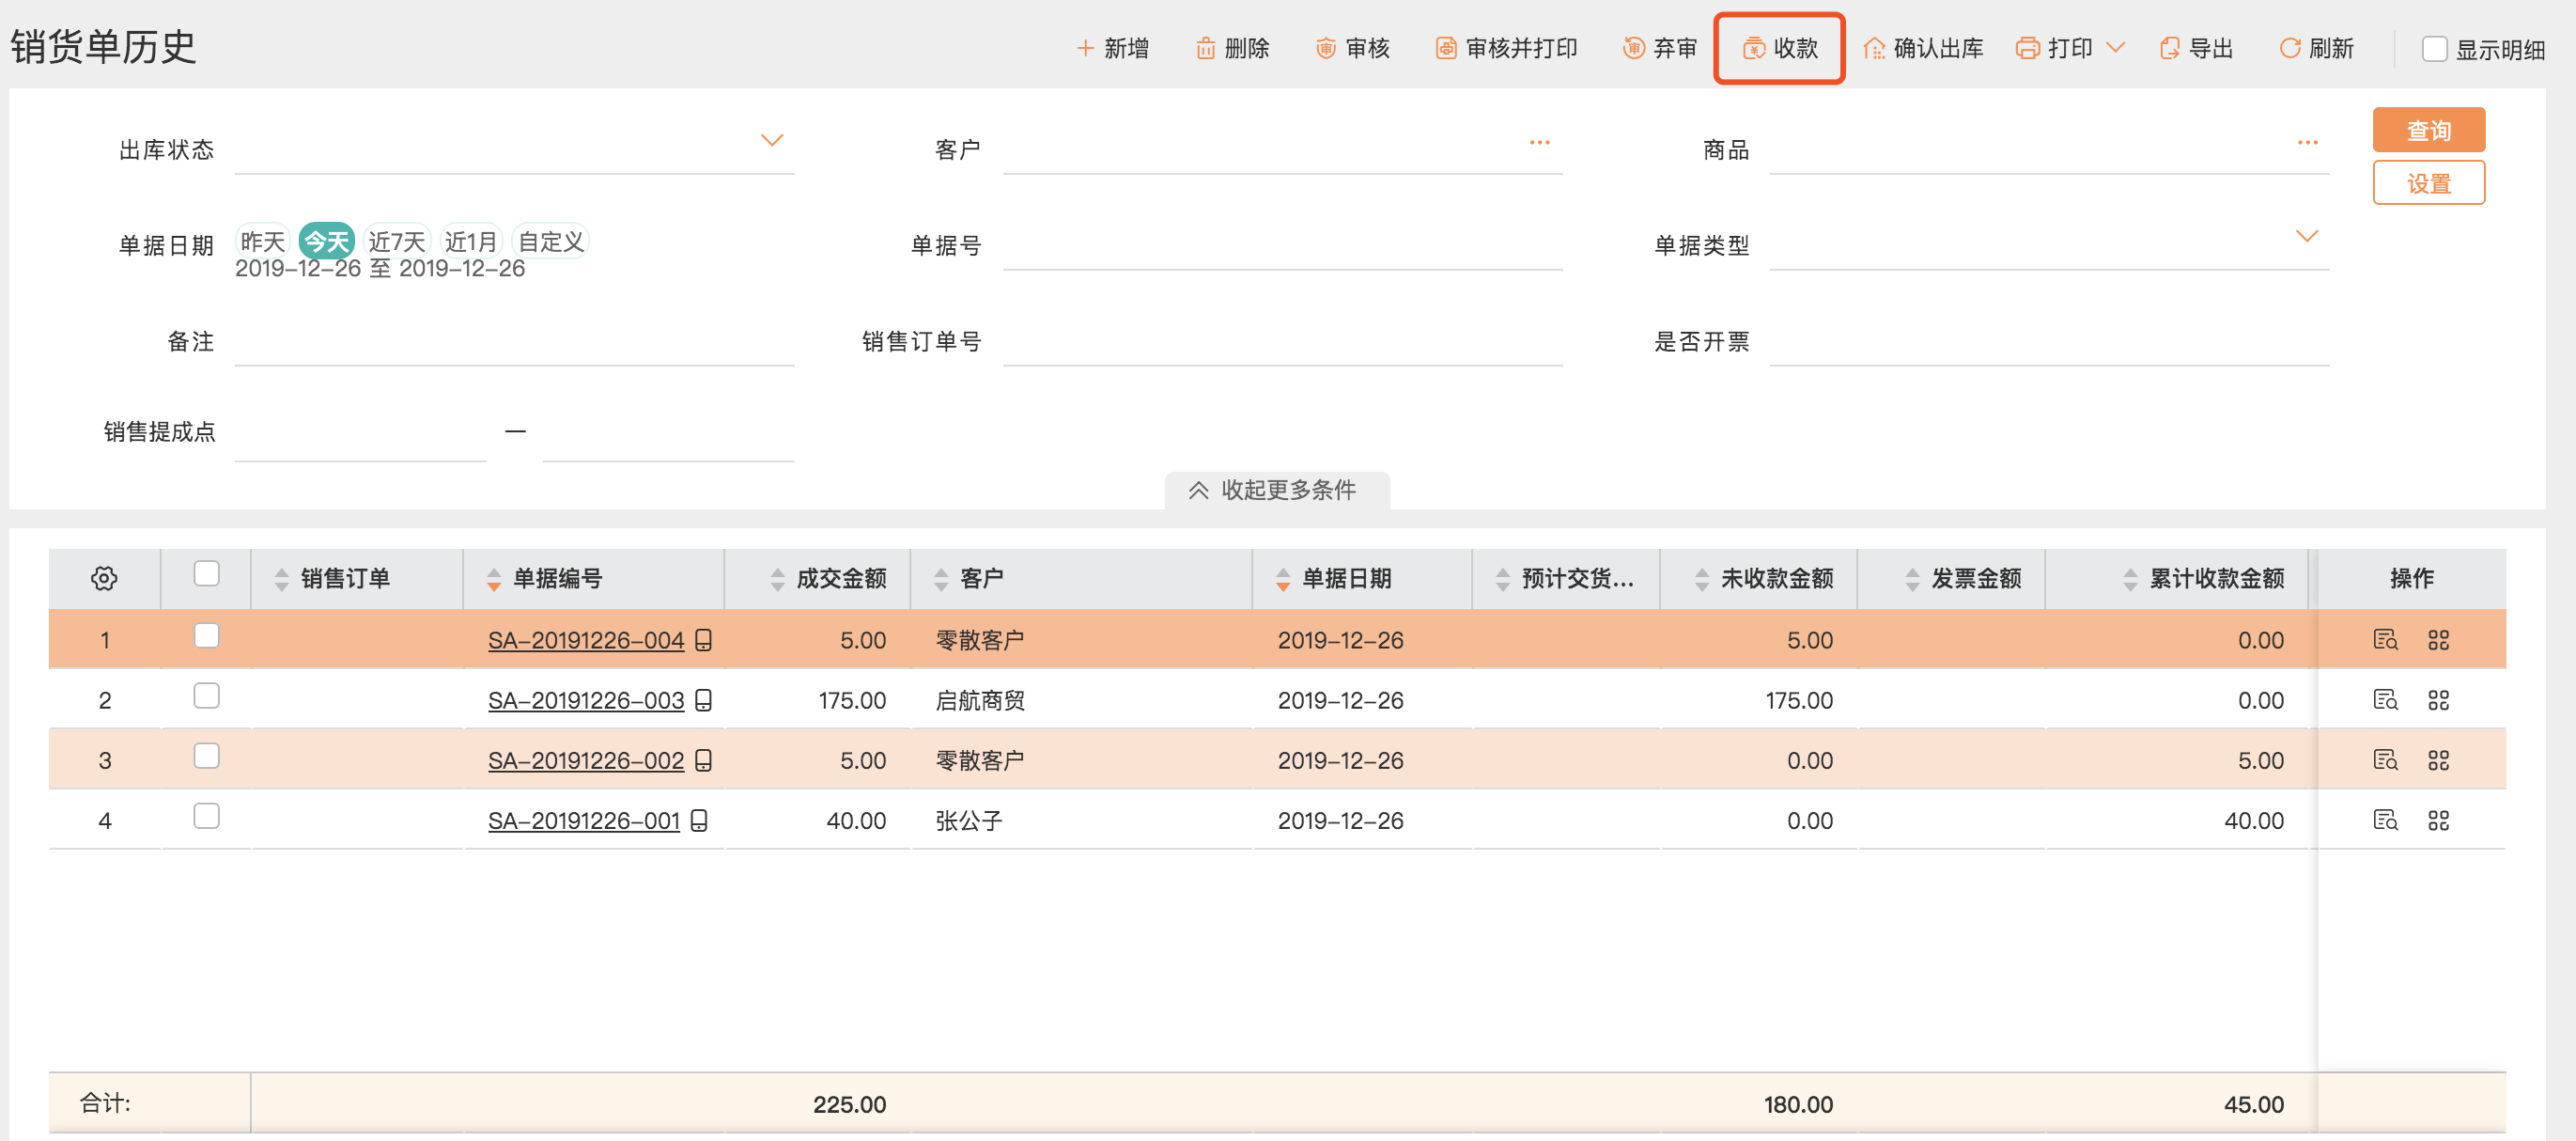Viewport: 2576px width, 1141px height.
Task: Collapse 收起更多条件 filter panel
Action: tap(1275, 489)
